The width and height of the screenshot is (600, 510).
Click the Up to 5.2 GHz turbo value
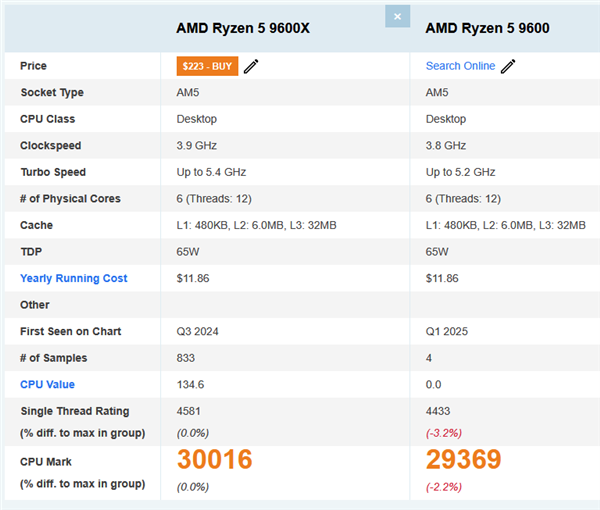[460, 172]
